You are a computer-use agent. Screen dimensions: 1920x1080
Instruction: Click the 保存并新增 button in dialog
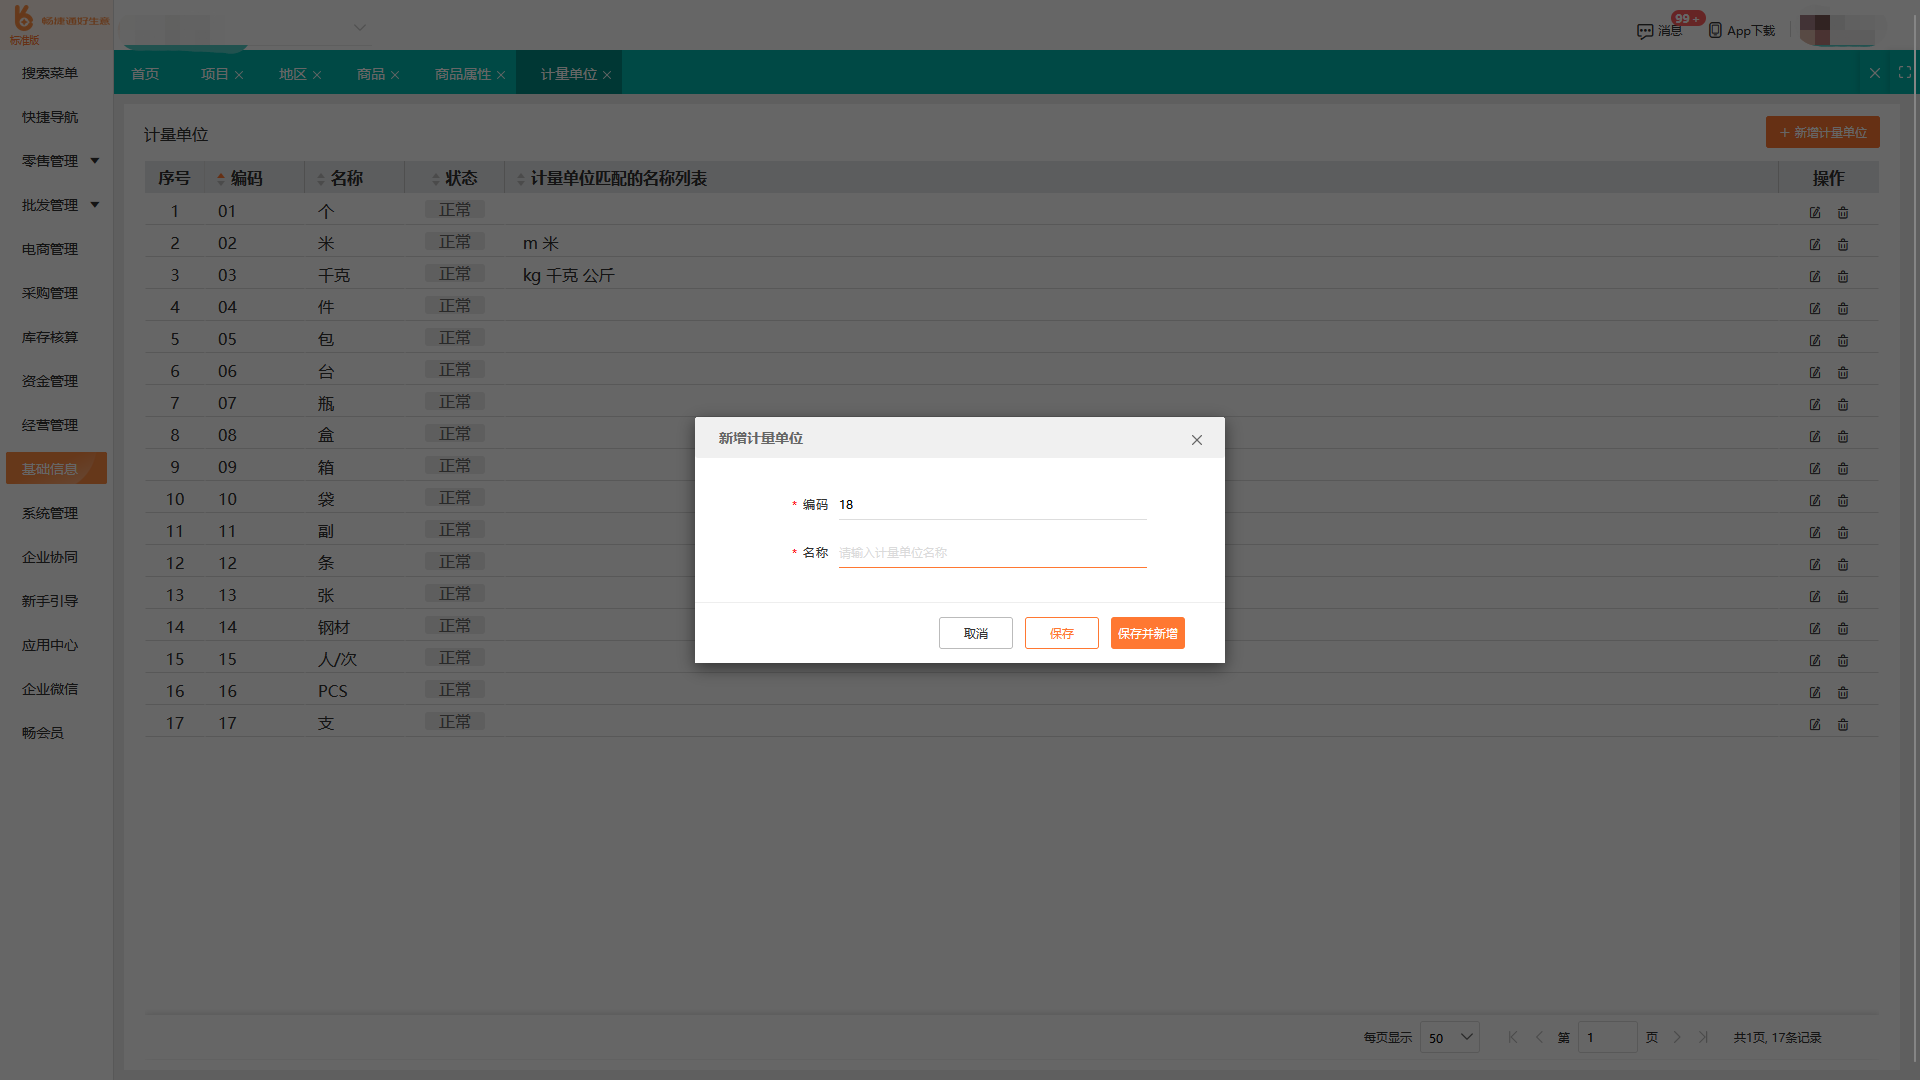click(x=1146, y=633)
